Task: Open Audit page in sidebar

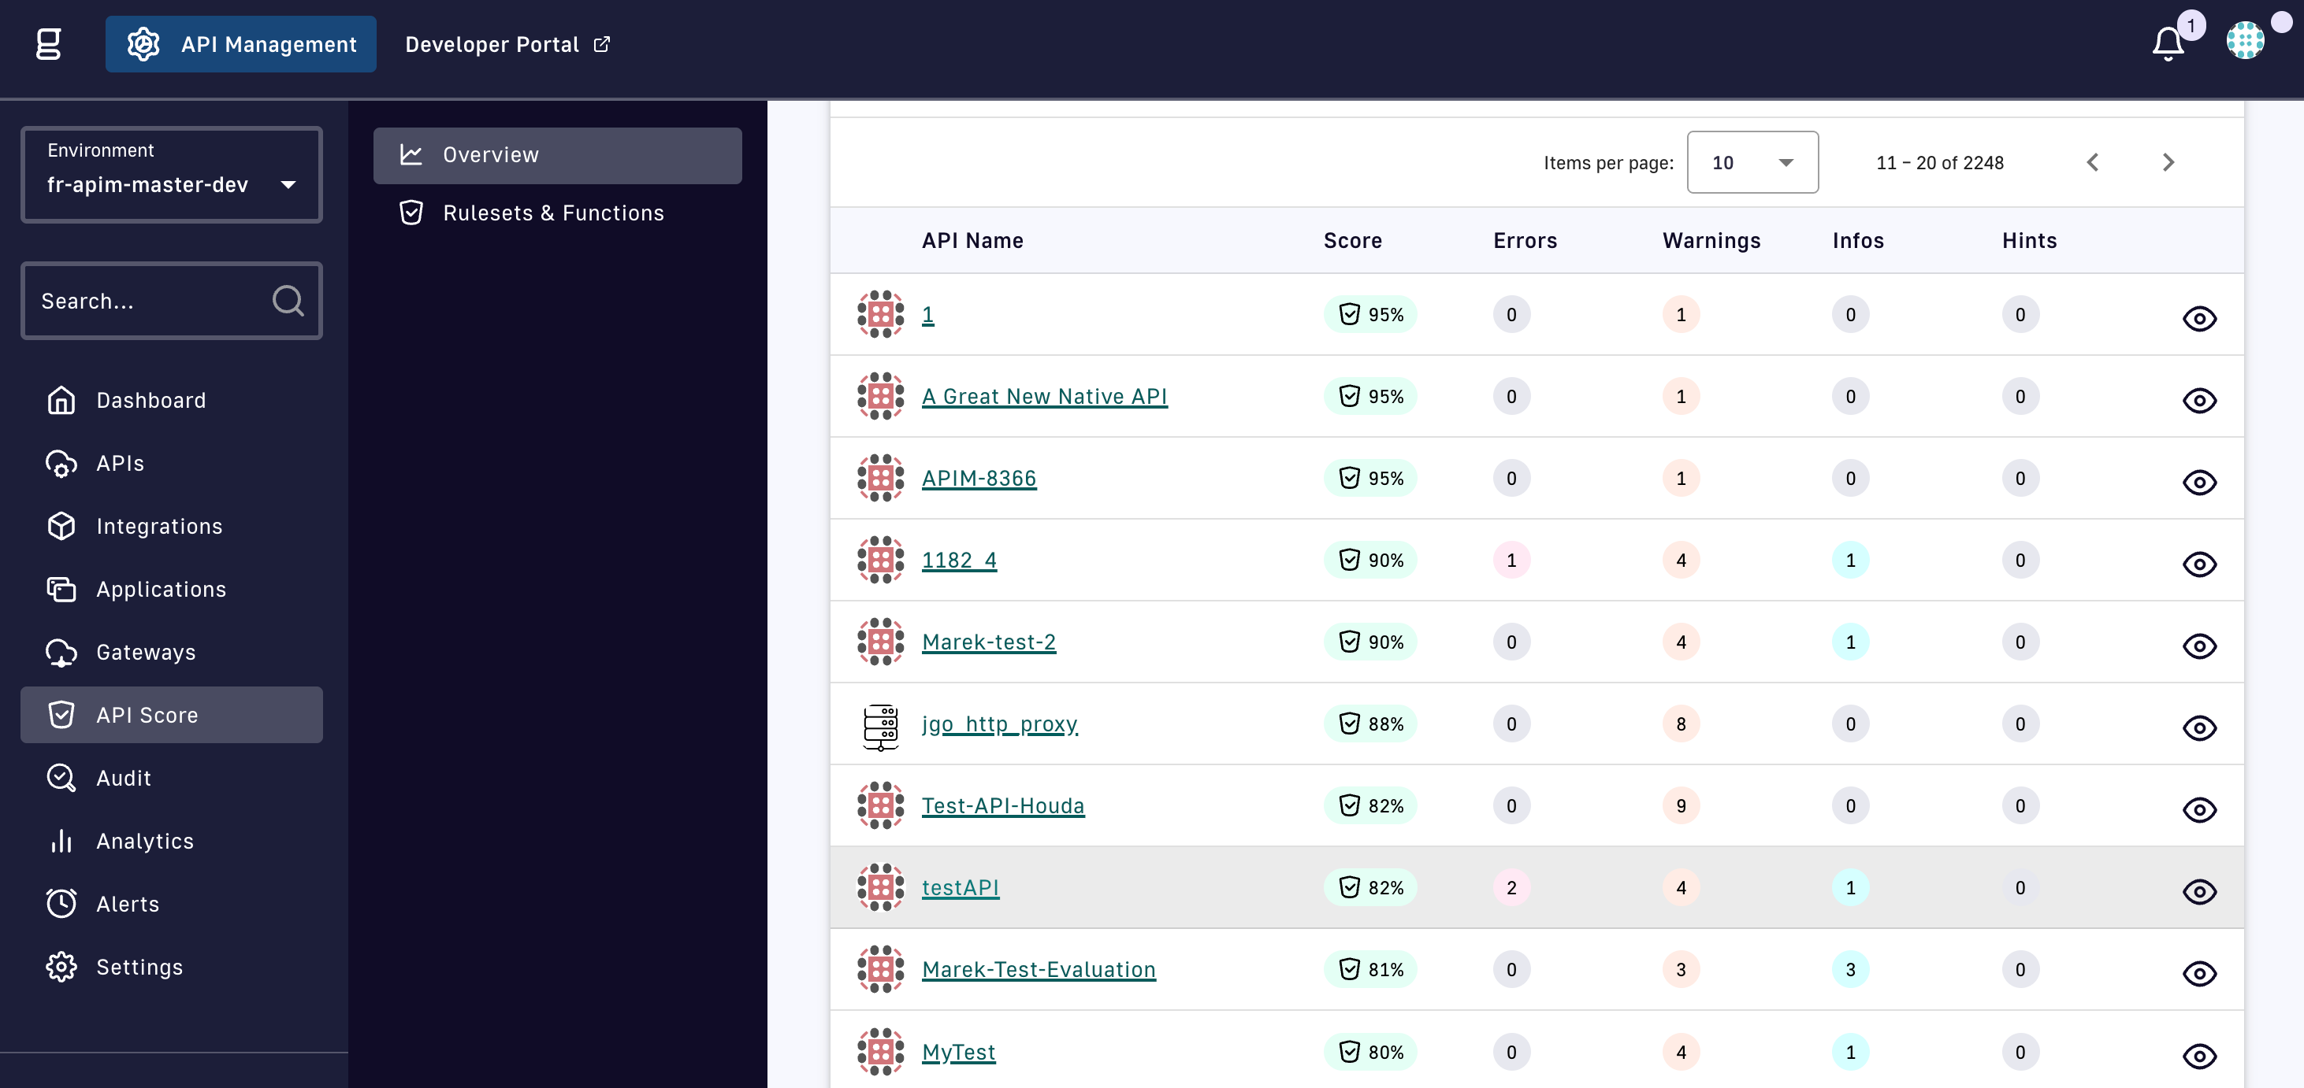Action: (x=124, y=778)
